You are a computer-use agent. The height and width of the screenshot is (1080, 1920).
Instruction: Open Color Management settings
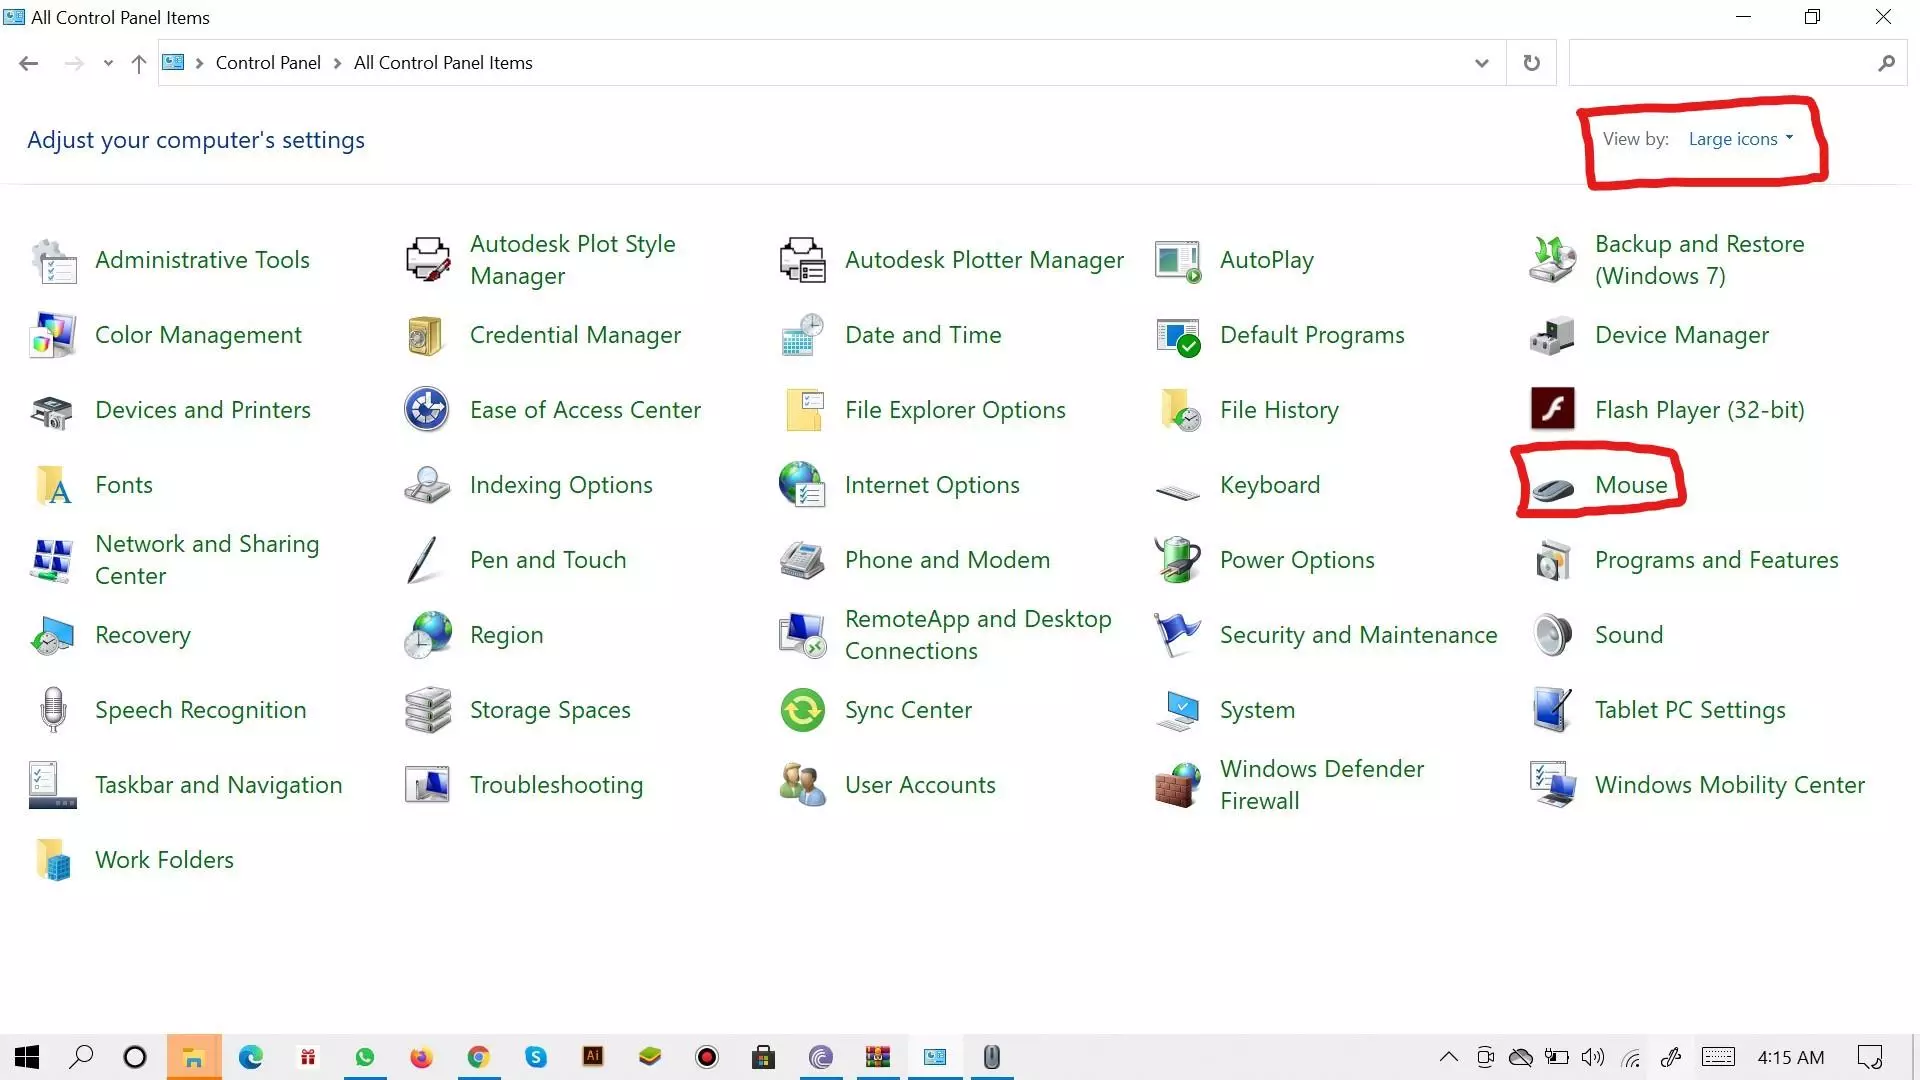(198, 334)
